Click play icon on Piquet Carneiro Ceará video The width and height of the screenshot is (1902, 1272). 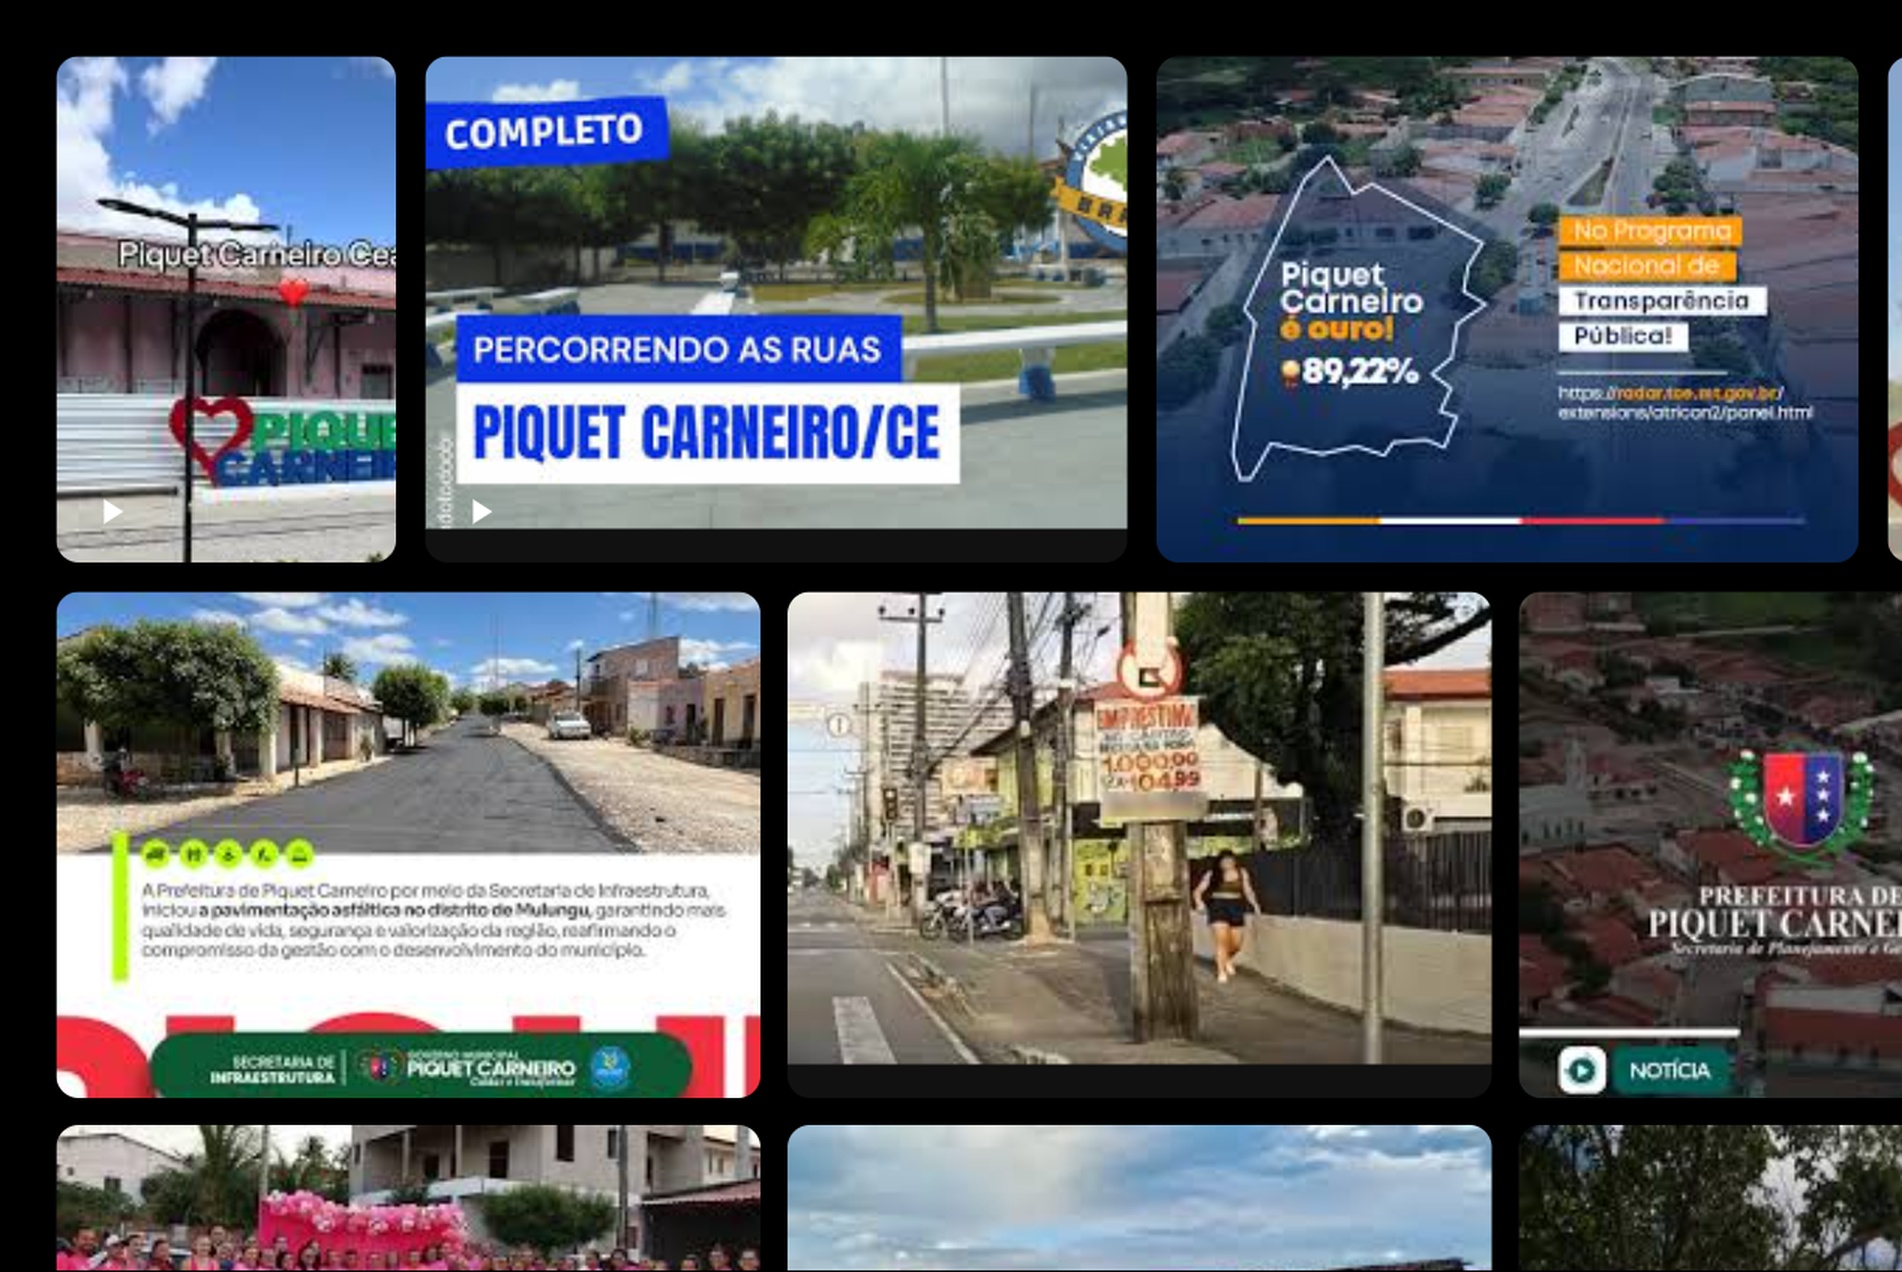[112, 512]
